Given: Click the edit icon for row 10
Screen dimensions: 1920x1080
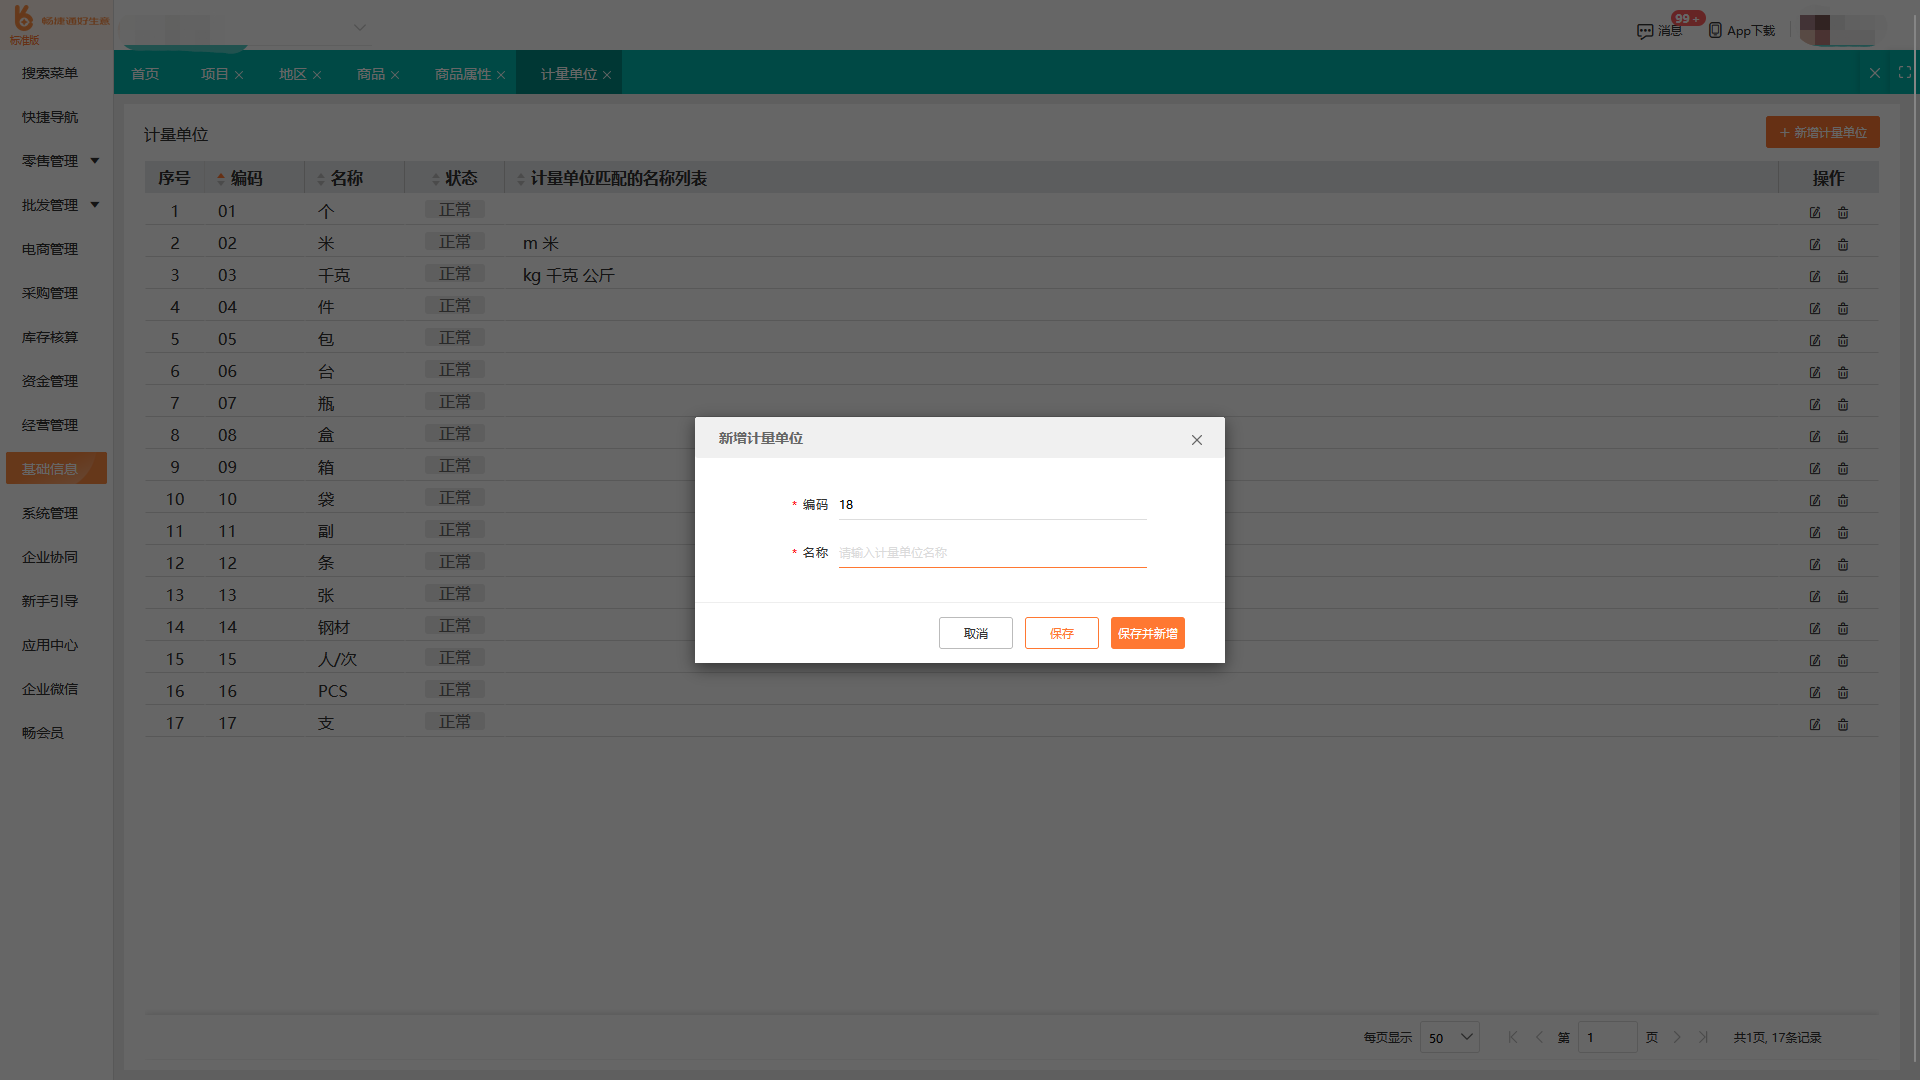Looking at the screenshot, I should tap(1815, 500).
